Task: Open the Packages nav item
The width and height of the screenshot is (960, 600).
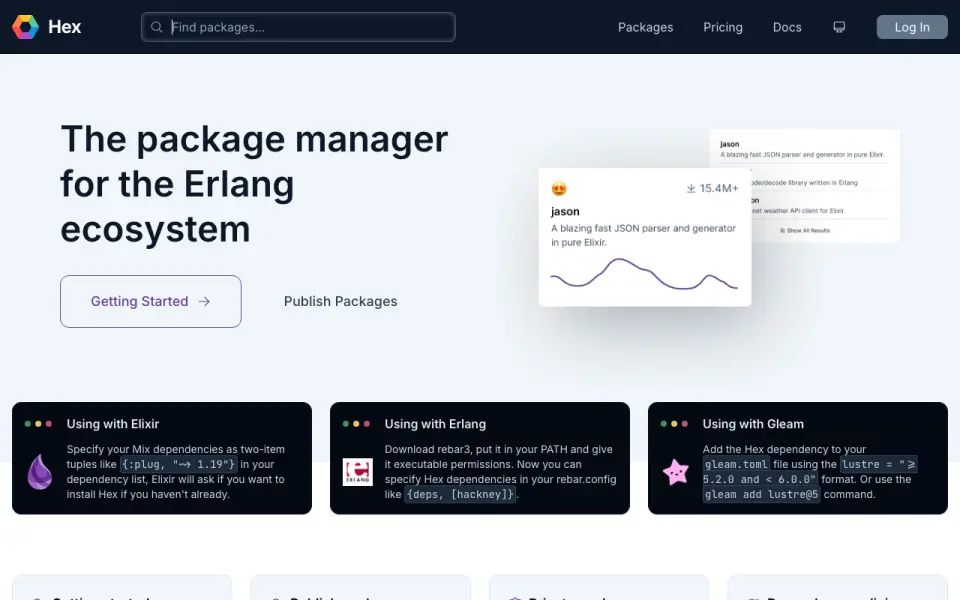Action: pyautogui.click(x=645, y=27)
